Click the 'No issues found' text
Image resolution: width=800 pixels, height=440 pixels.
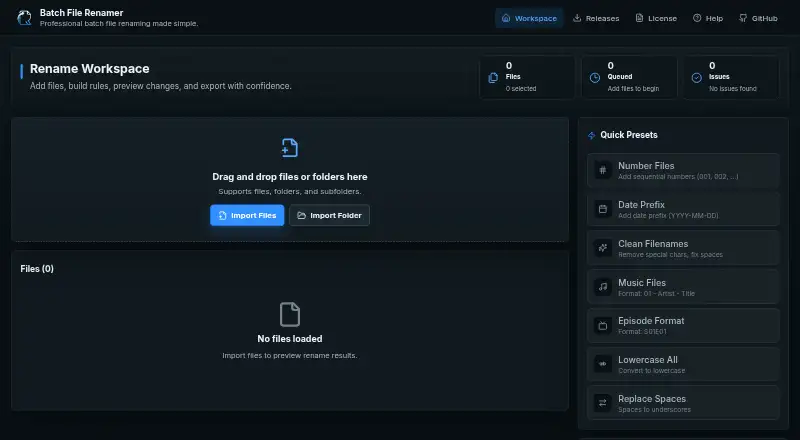pyautogui.click(x=733, y=88)
